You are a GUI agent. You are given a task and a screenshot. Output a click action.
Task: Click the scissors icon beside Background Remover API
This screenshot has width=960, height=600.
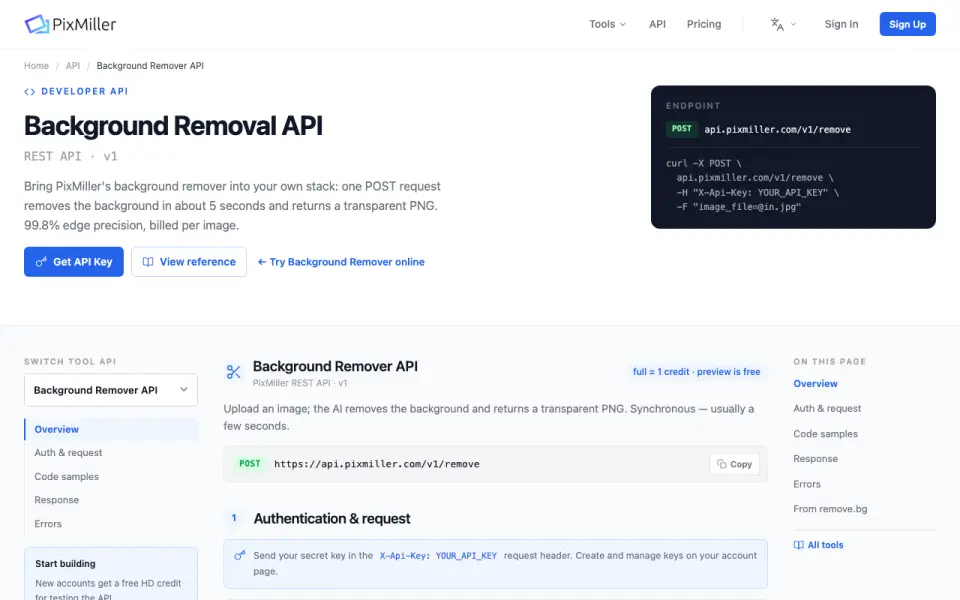(233, 372)
